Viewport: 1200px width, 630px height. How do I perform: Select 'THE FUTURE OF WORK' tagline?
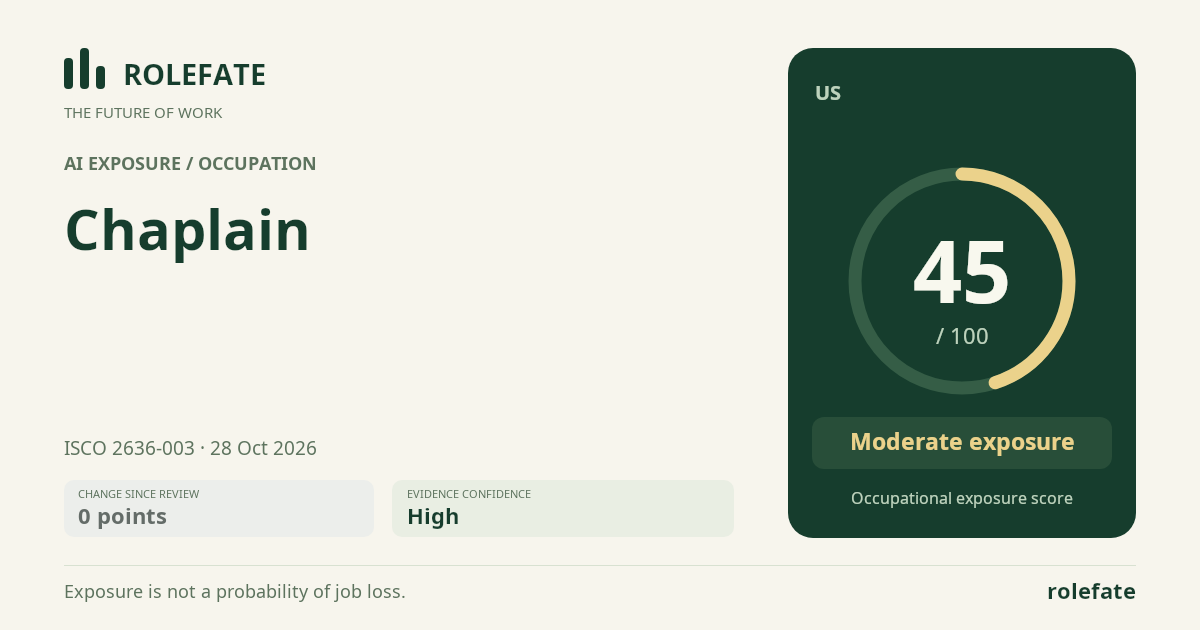143,113
